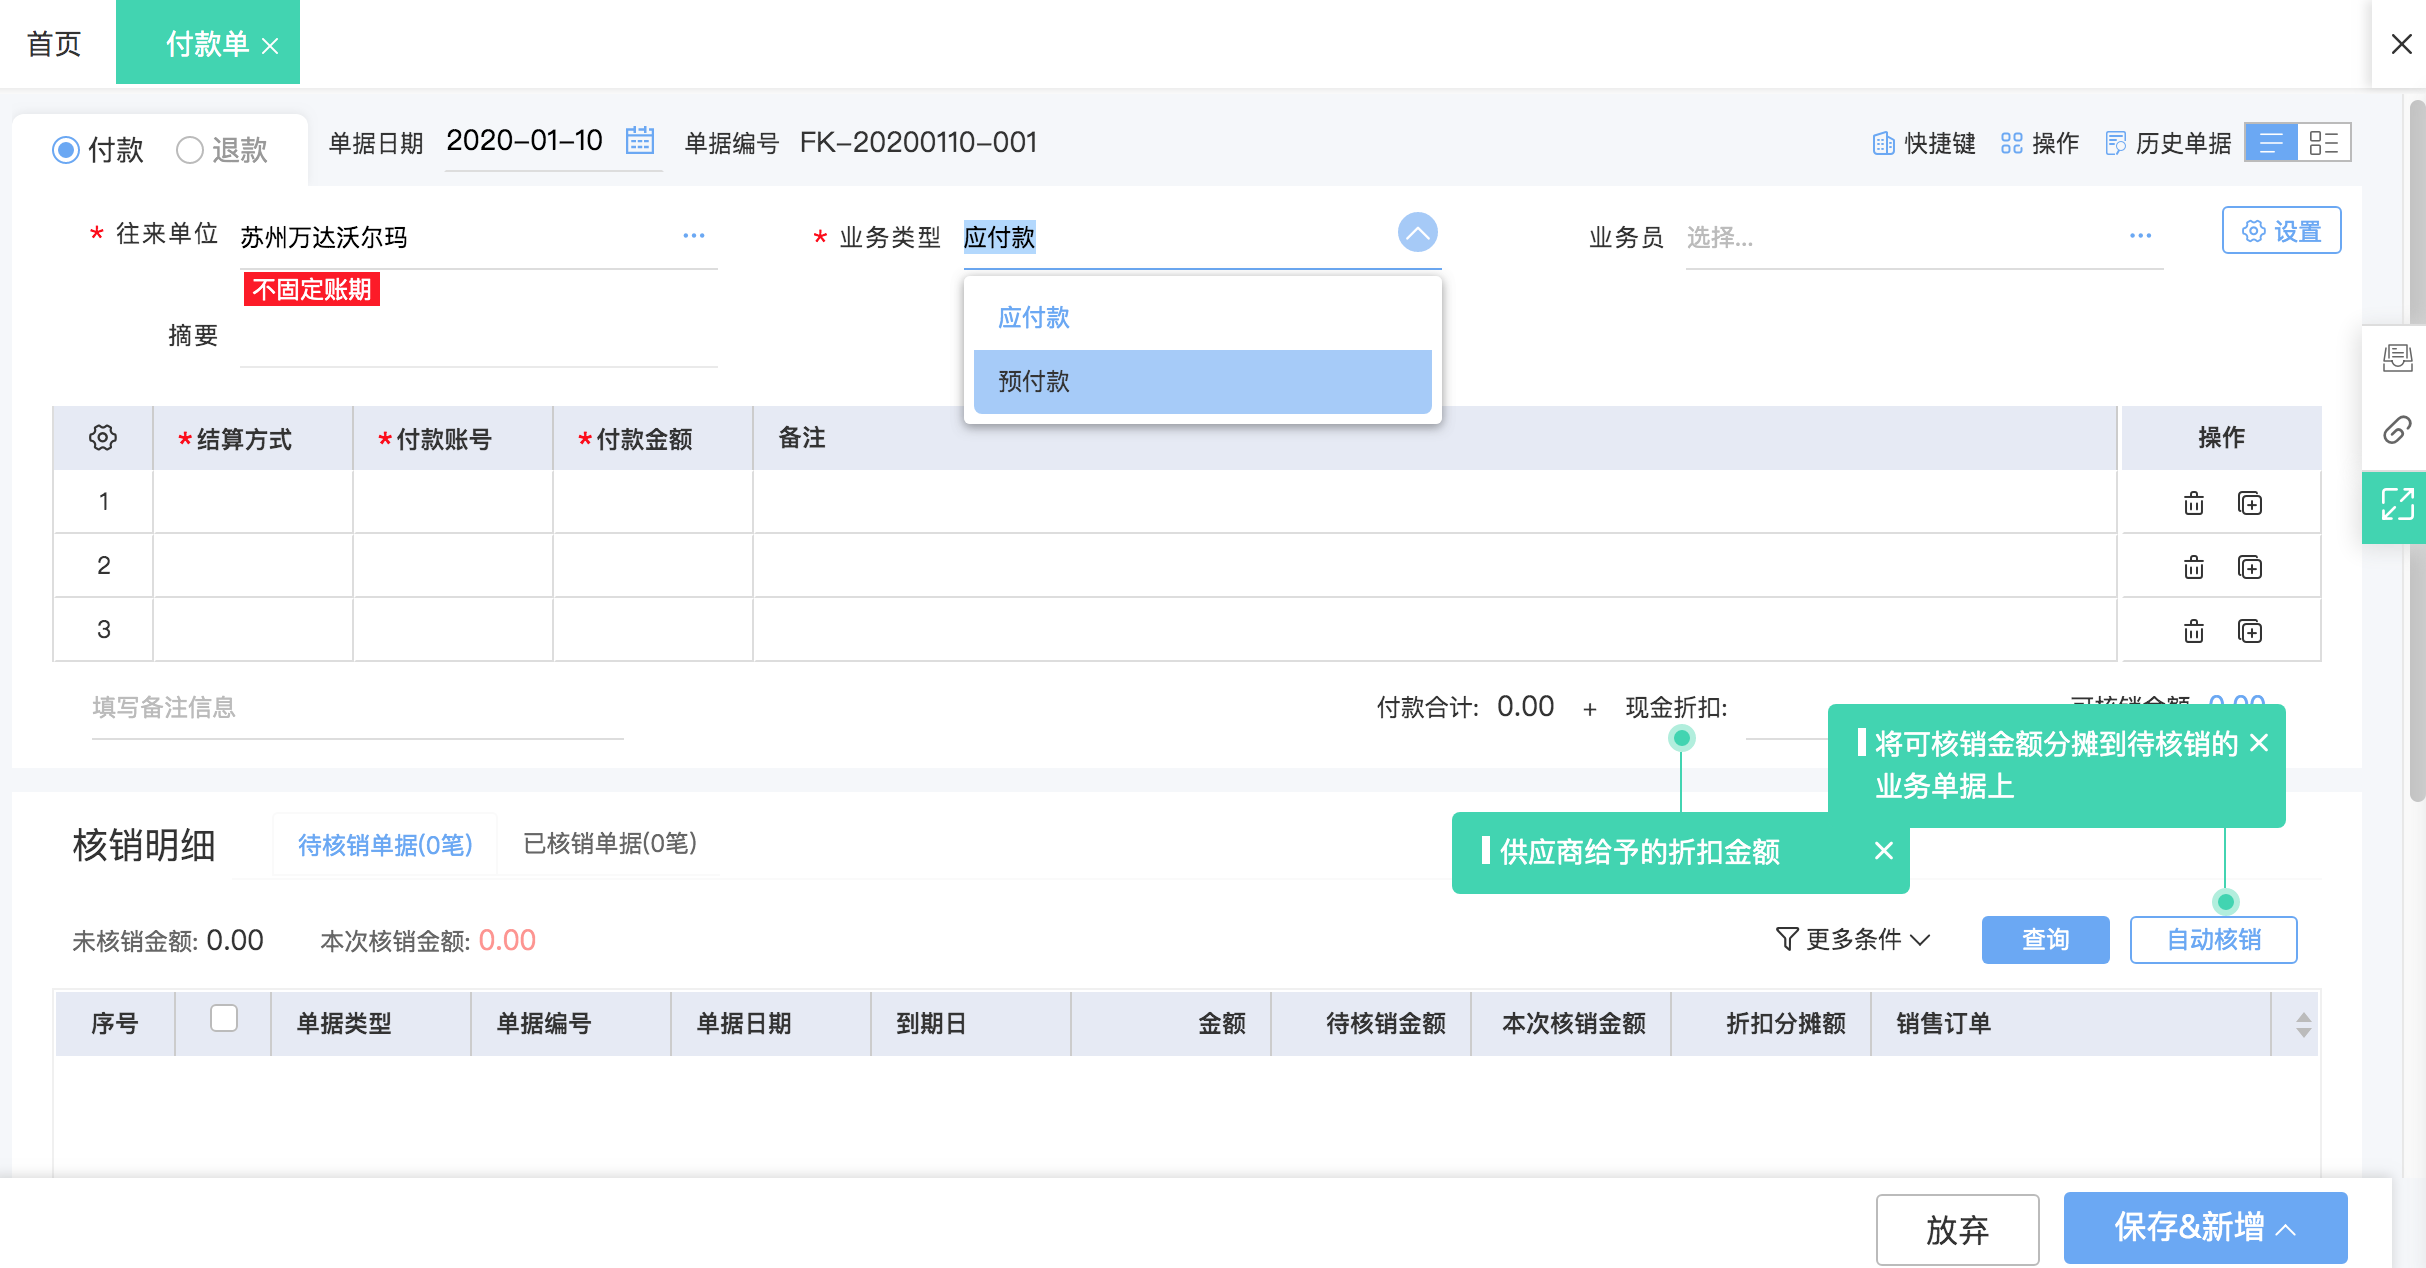Click the checkbox in 核销明细 table header
This screenshot has width=2426, height=1268.
pos(225,1021)
